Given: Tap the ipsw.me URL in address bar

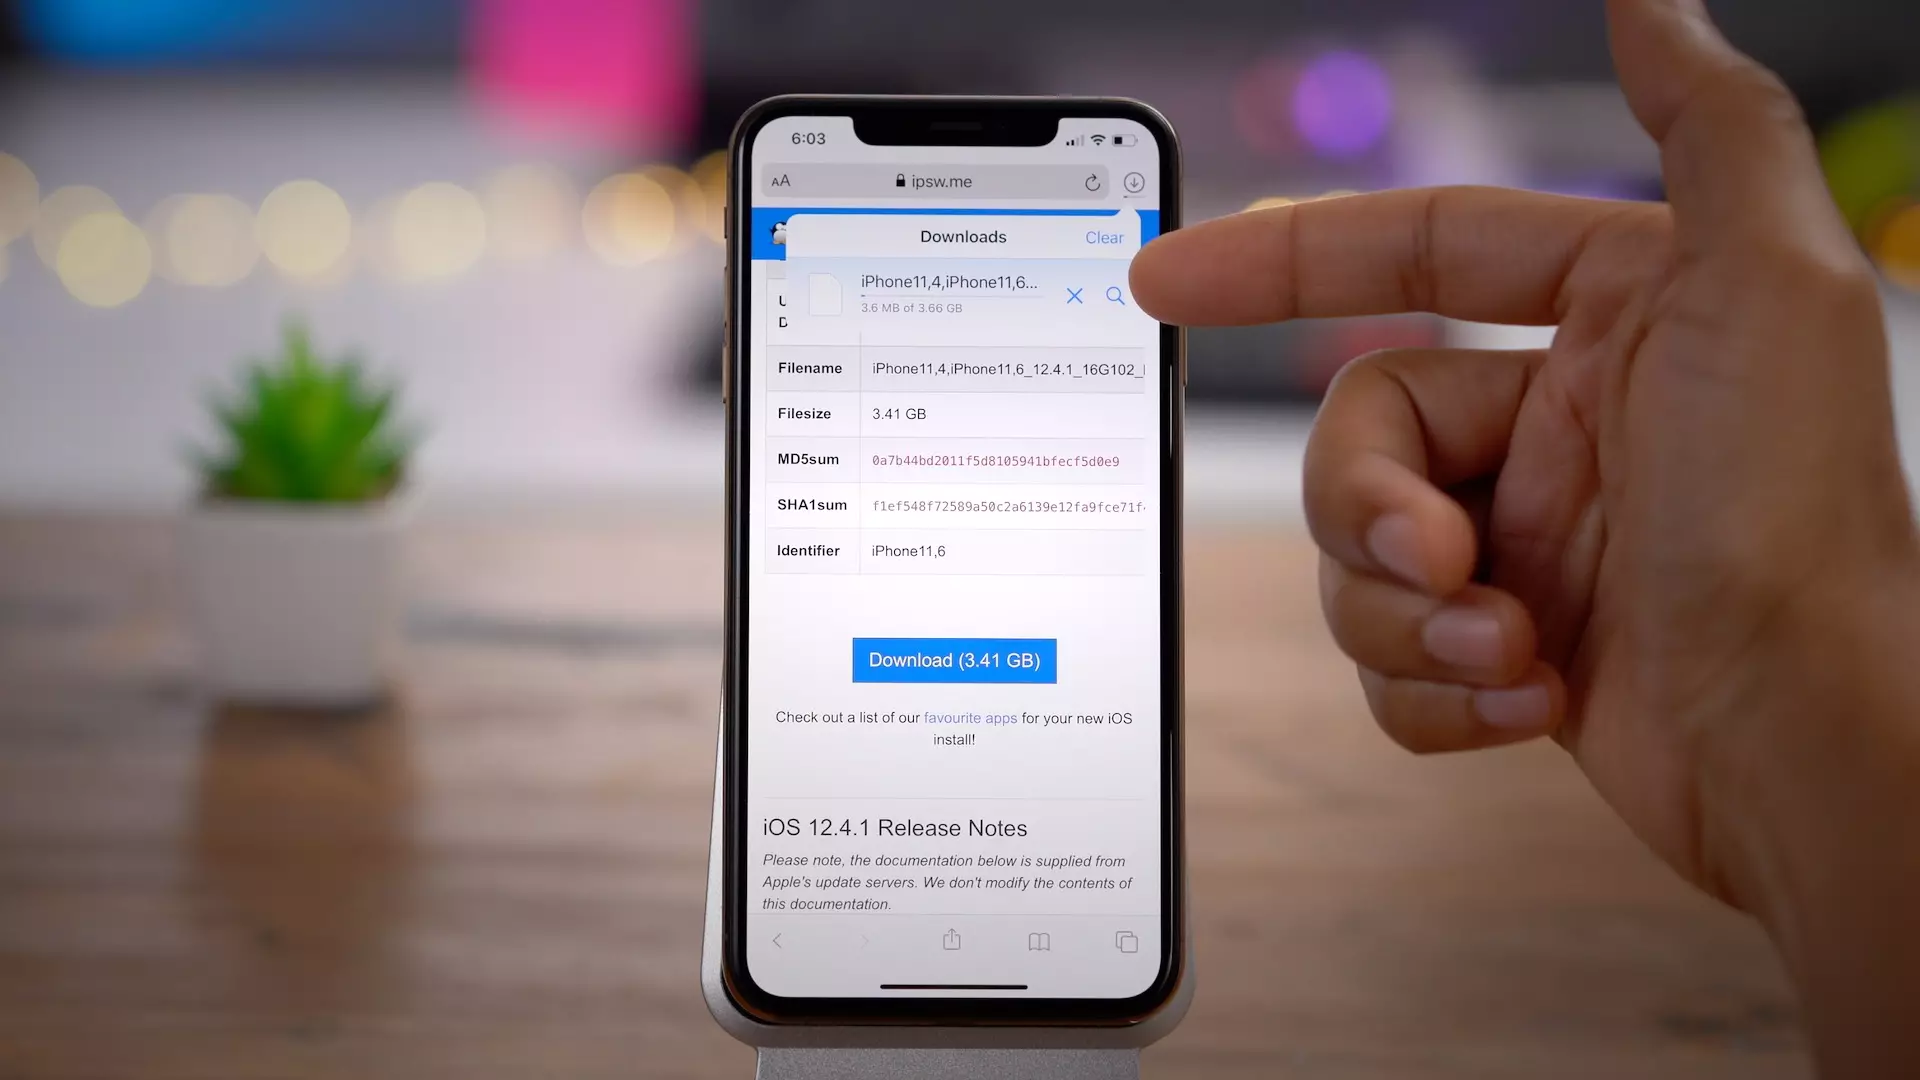Looking at the screenshot, I should tap(942, 181).
